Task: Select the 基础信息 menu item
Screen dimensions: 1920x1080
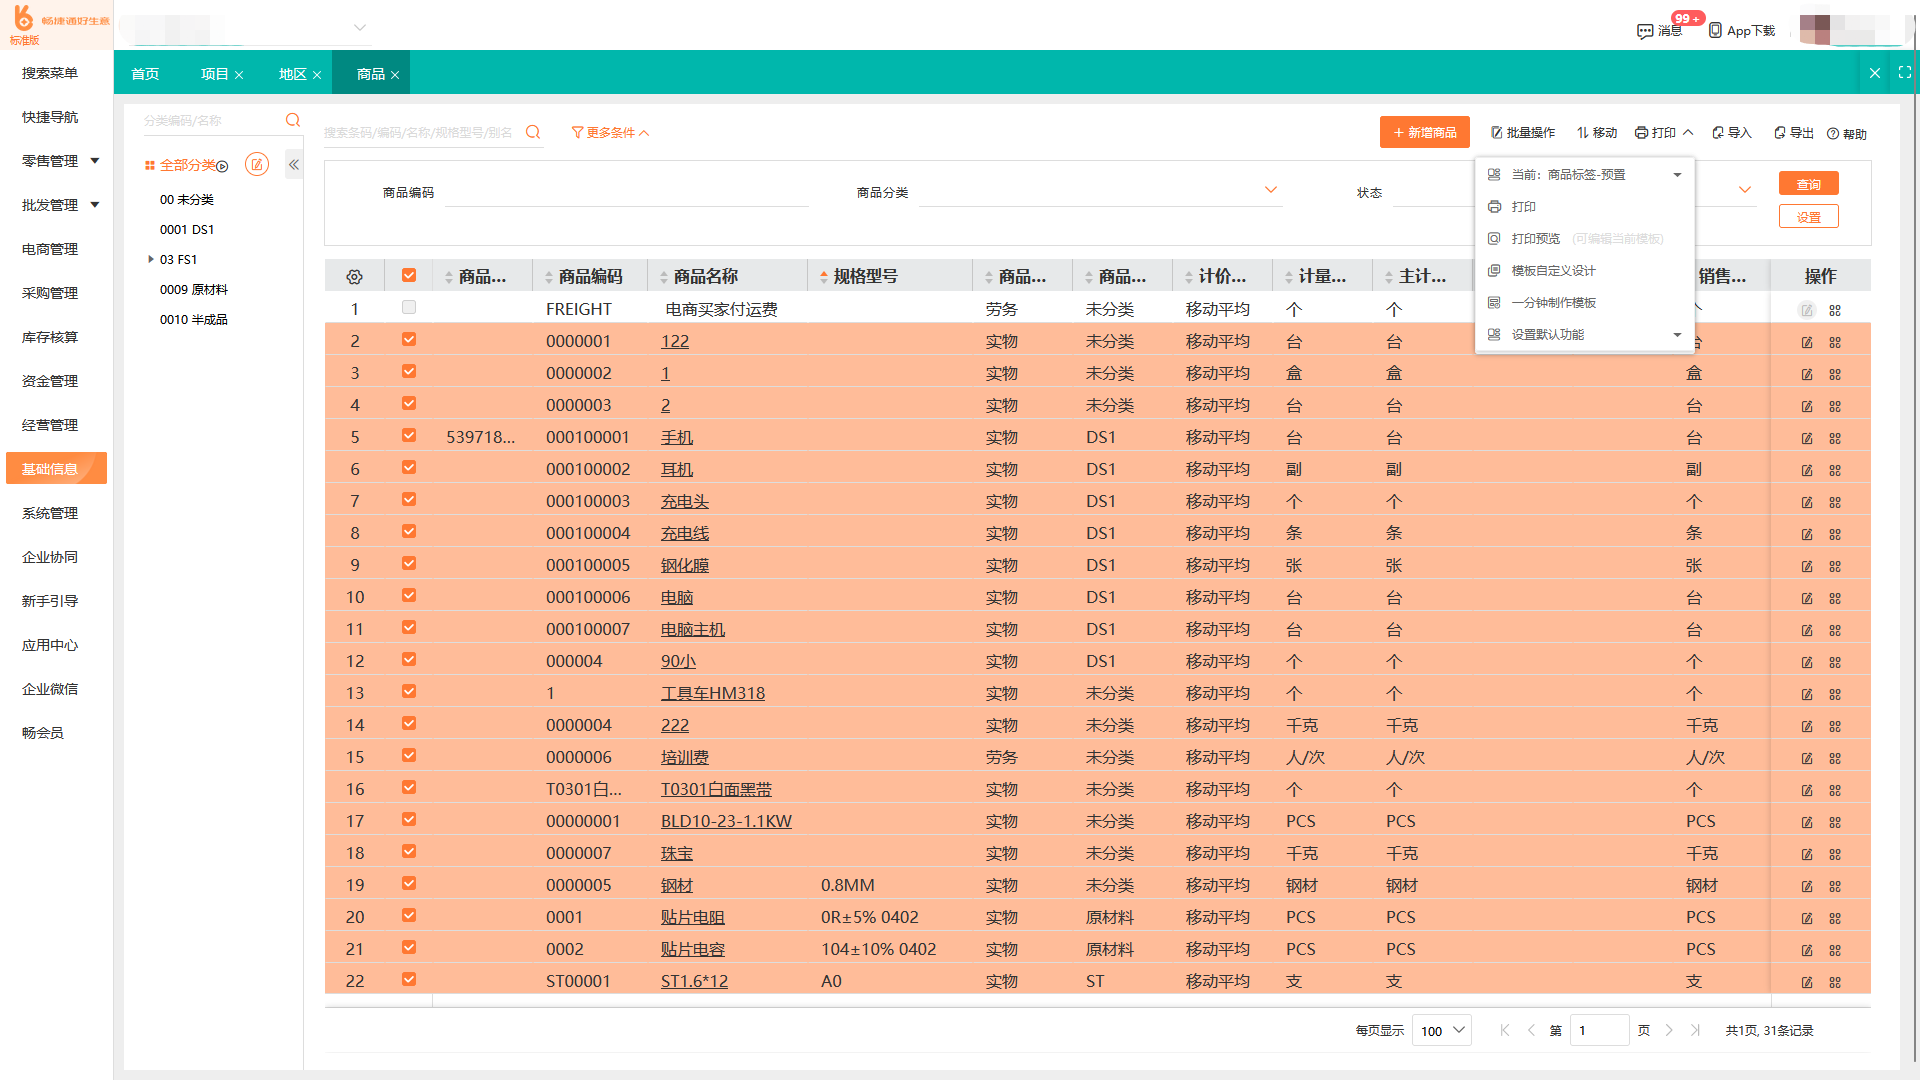Action: pos(53,468)
